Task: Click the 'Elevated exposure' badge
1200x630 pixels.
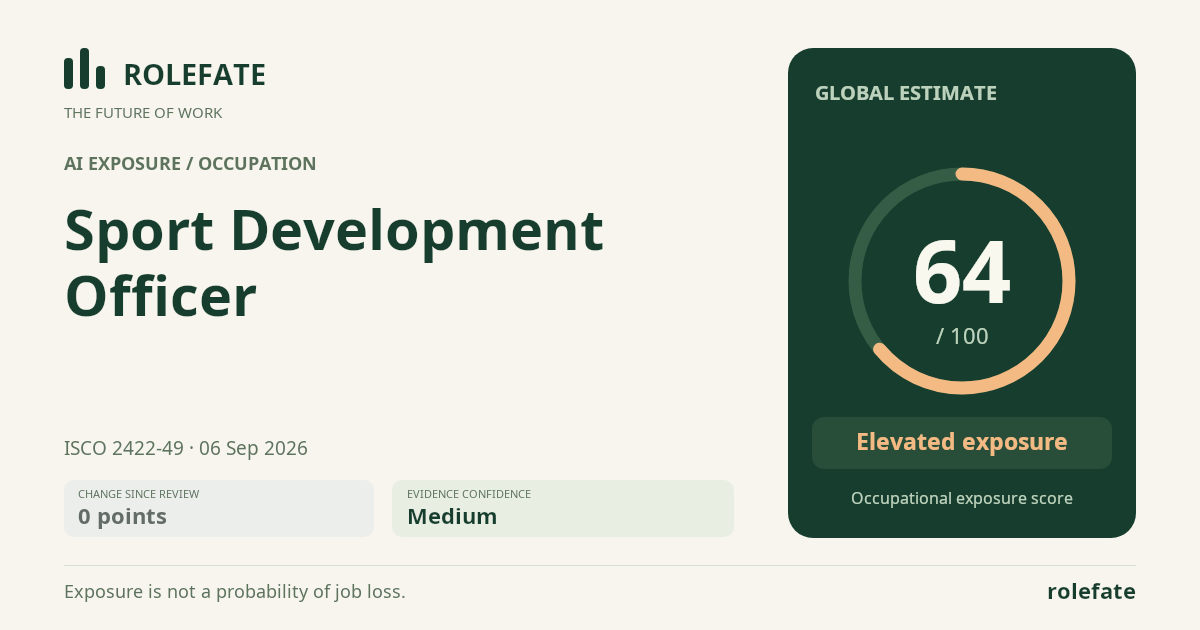Action: point(962,443)
